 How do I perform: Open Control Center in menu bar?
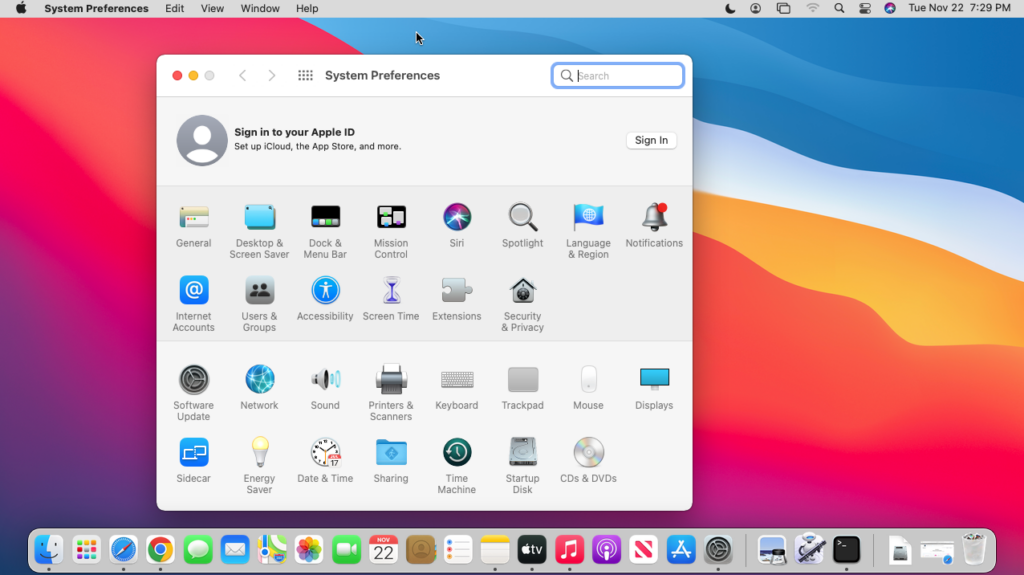[865, 8]
